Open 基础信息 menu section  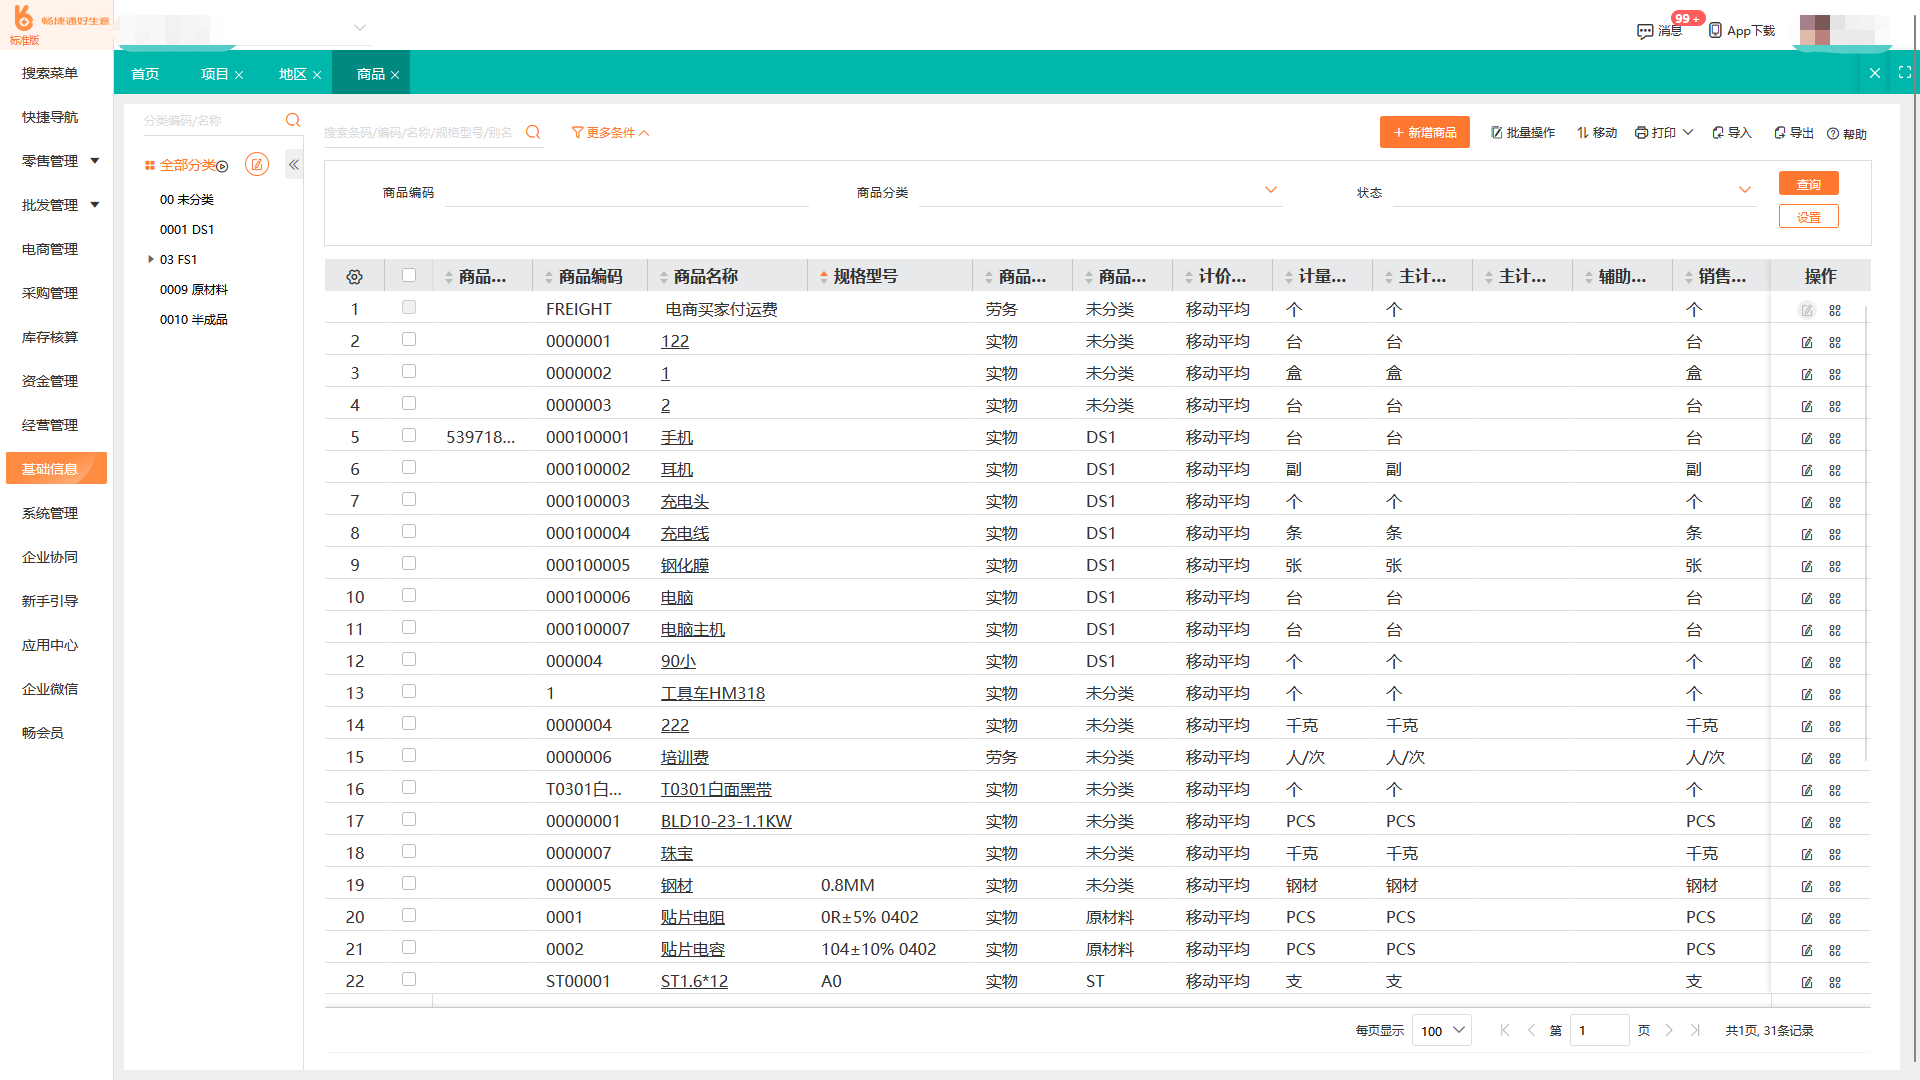(x=53, y=468)
